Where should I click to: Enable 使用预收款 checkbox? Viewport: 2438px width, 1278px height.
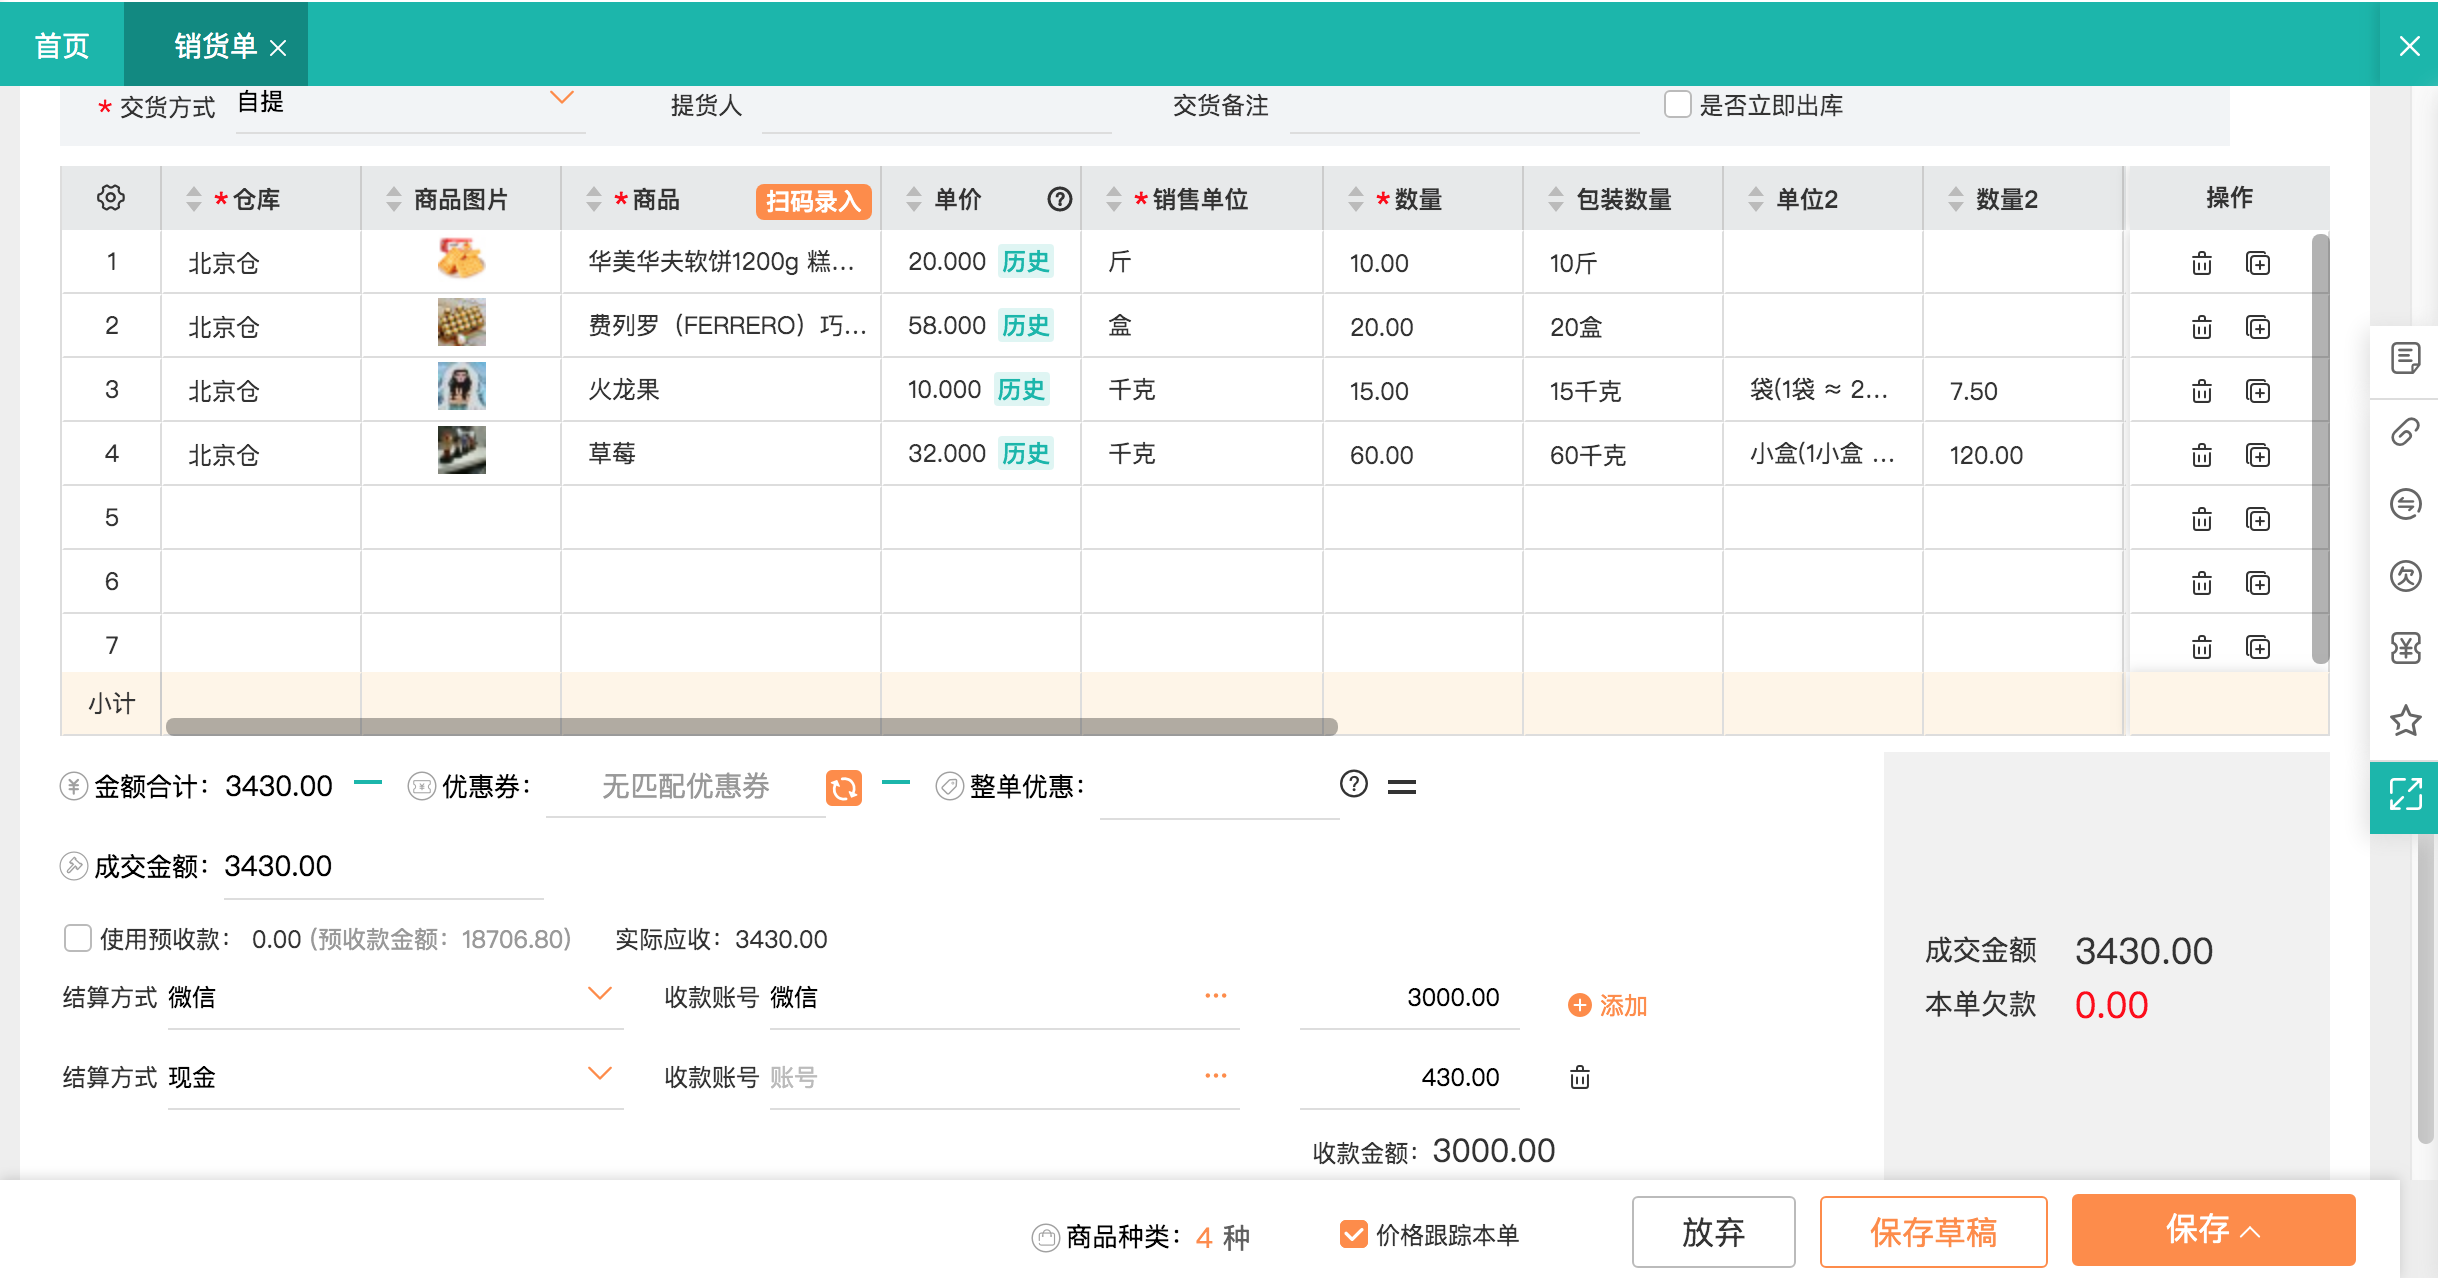74,936
